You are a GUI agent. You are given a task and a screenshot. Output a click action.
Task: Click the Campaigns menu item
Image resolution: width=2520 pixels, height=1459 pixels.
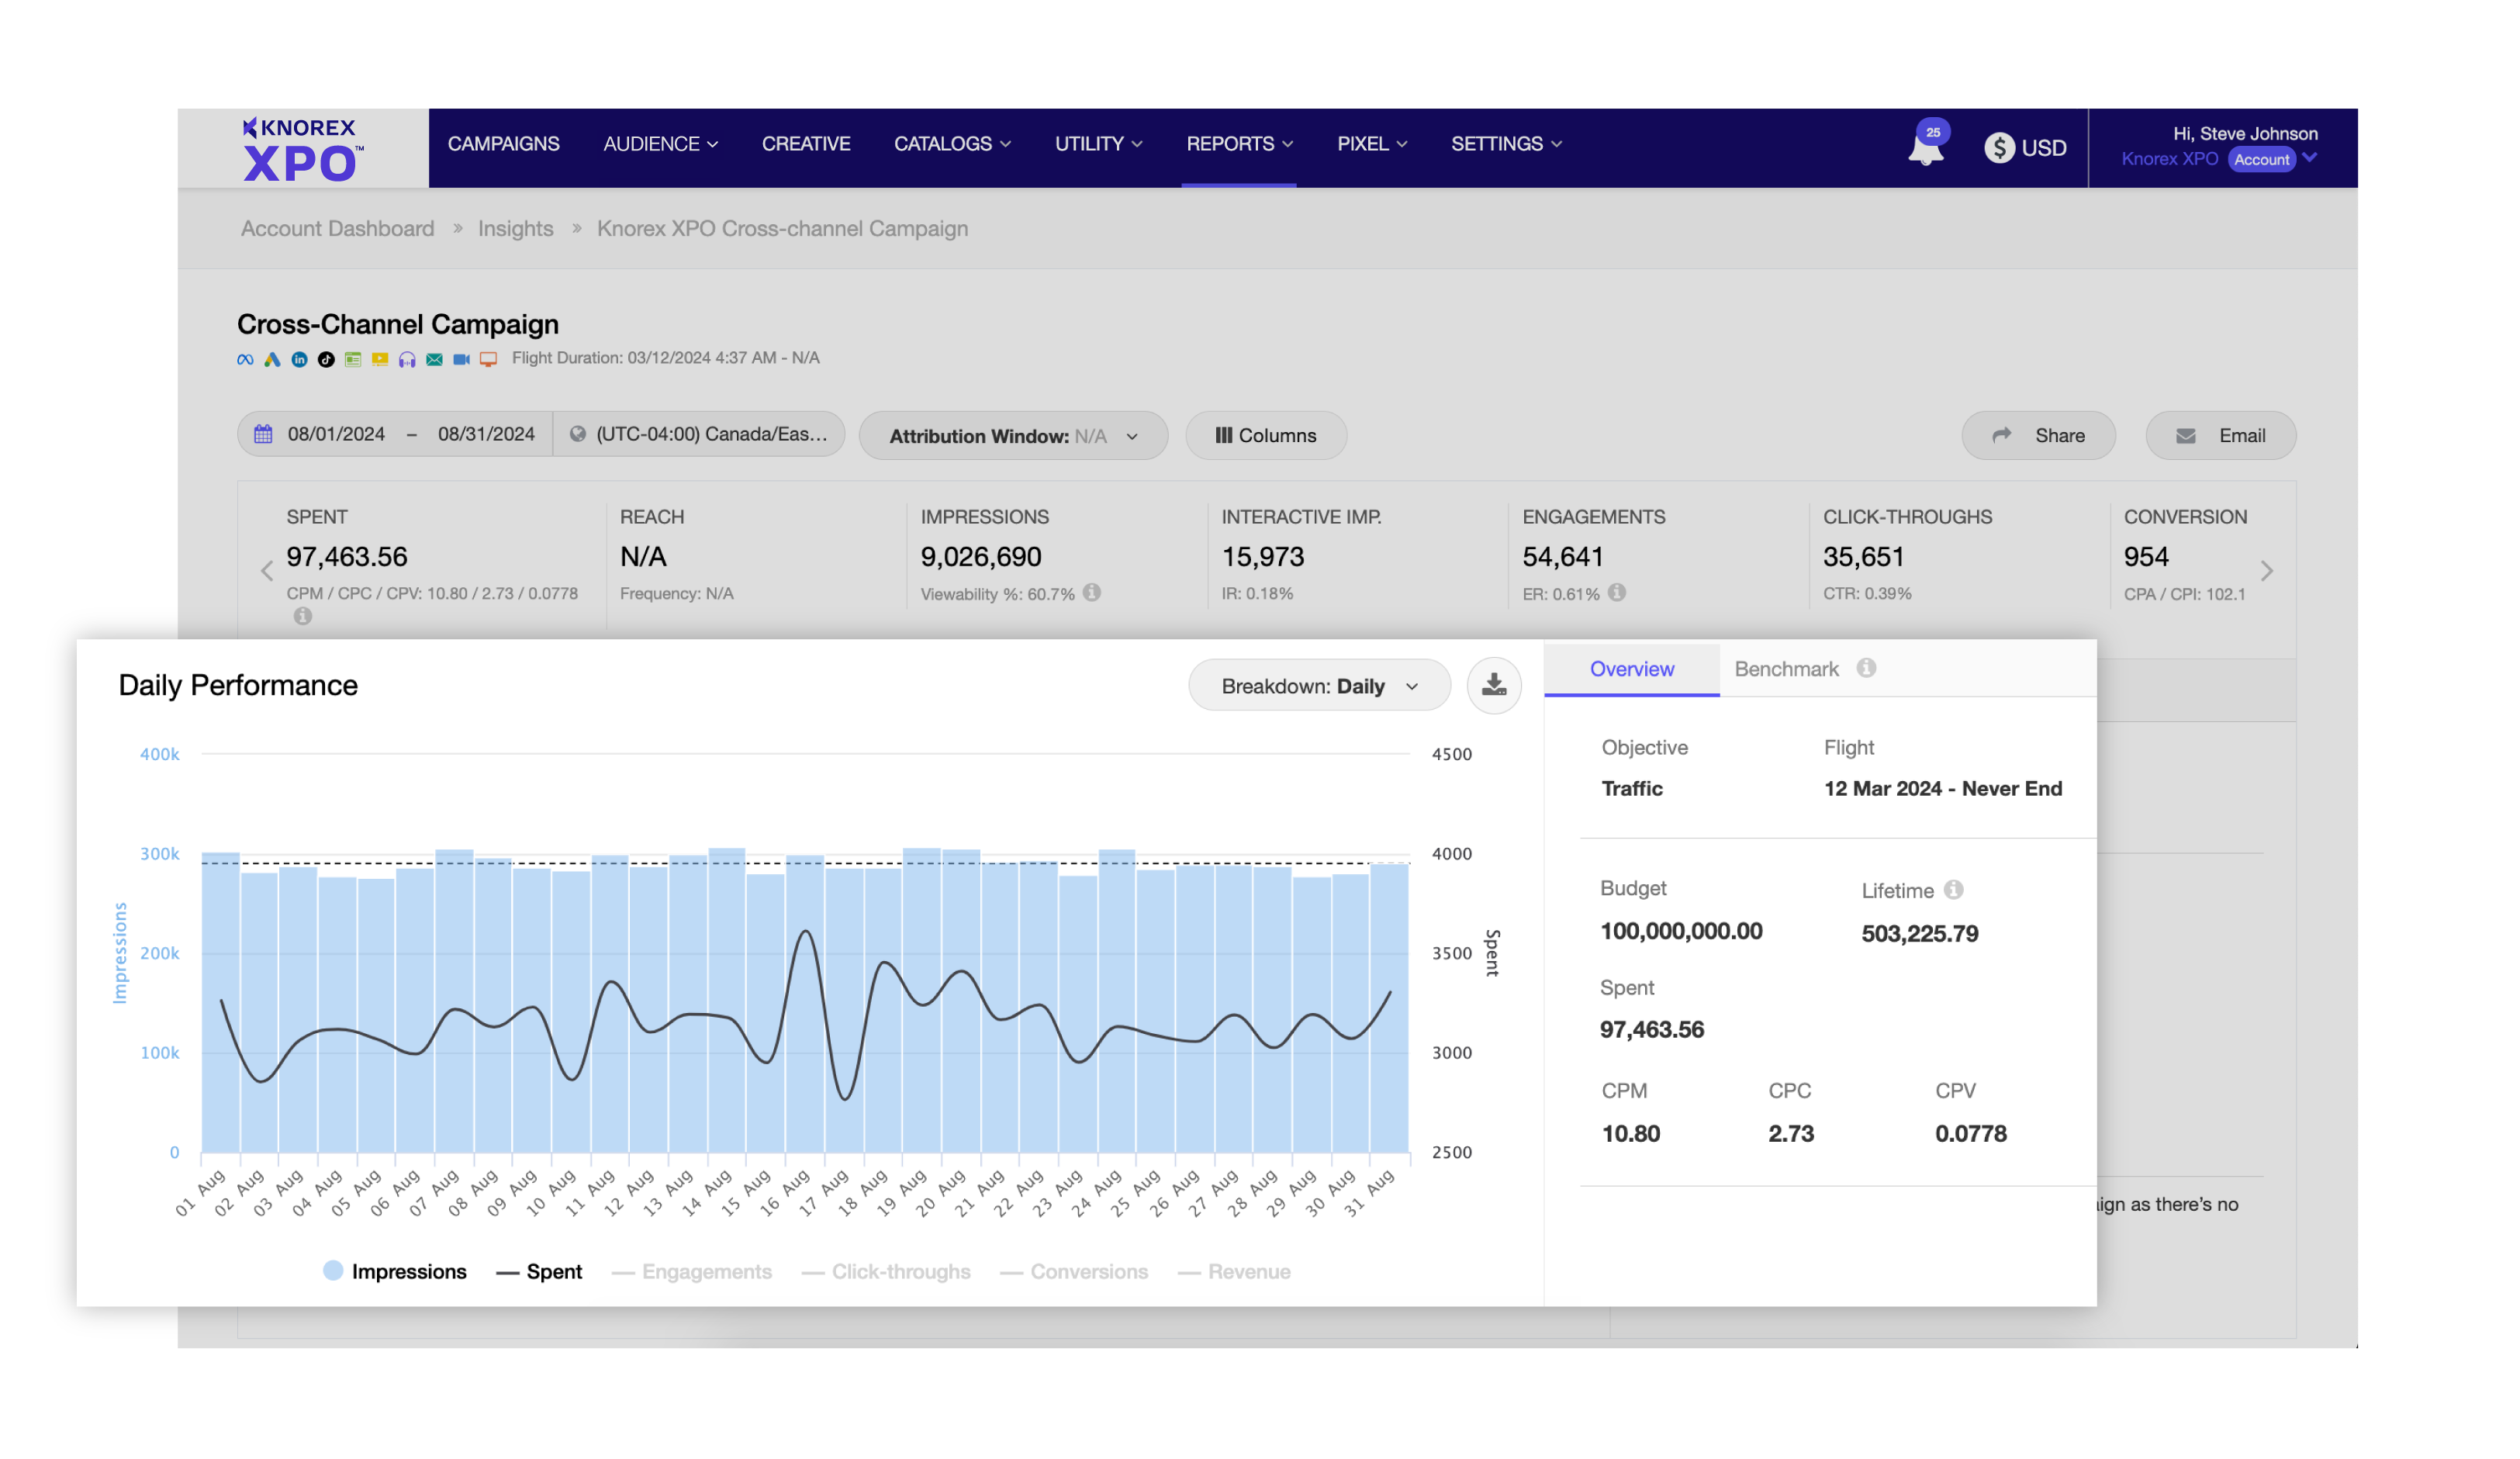tap(503, 143)
